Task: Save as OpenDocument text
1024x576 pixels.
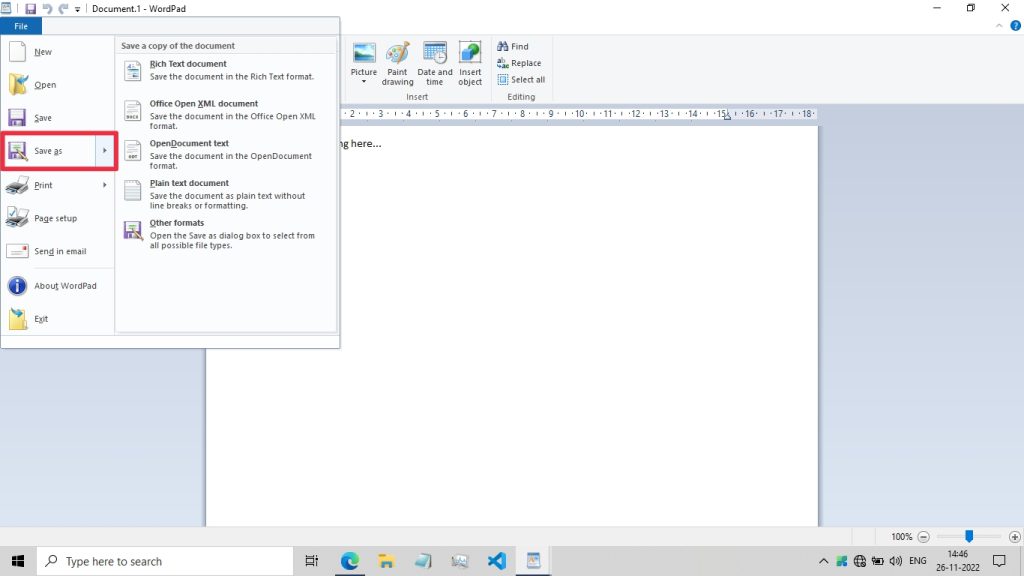Action: (227, 154)
